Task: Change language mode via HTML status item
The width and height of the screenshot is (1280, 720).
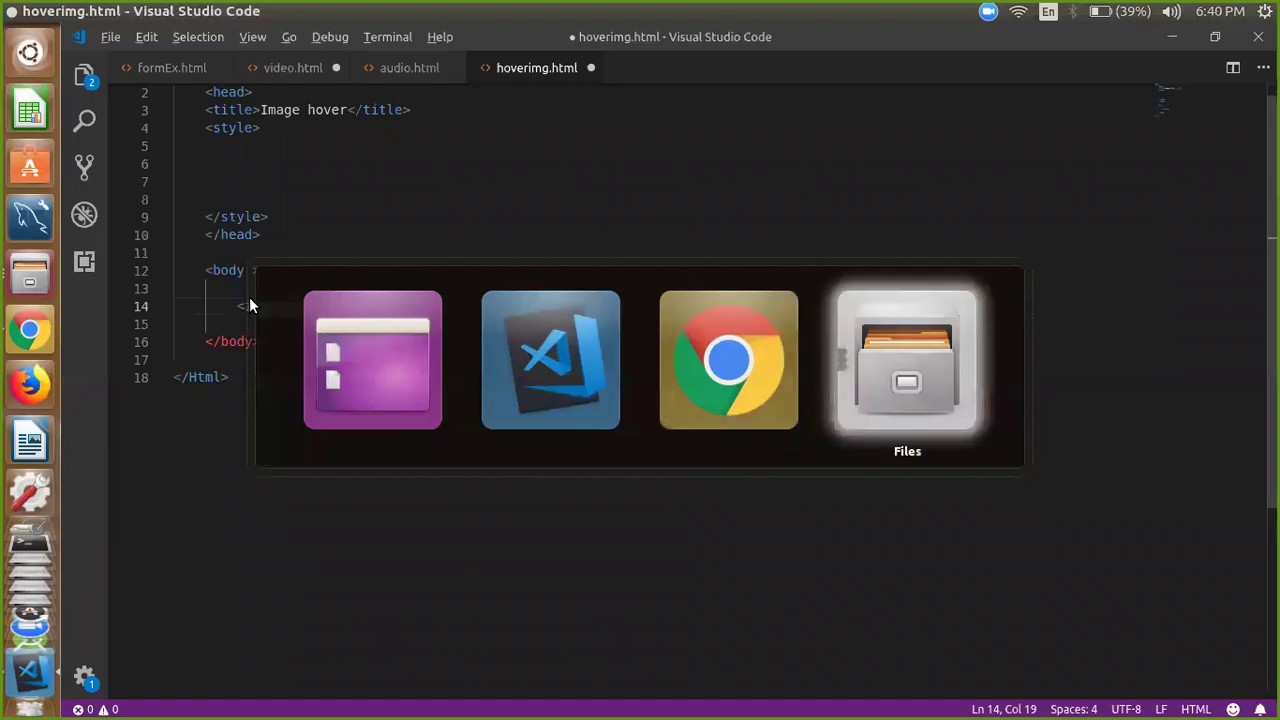Action: (1196, 709)
